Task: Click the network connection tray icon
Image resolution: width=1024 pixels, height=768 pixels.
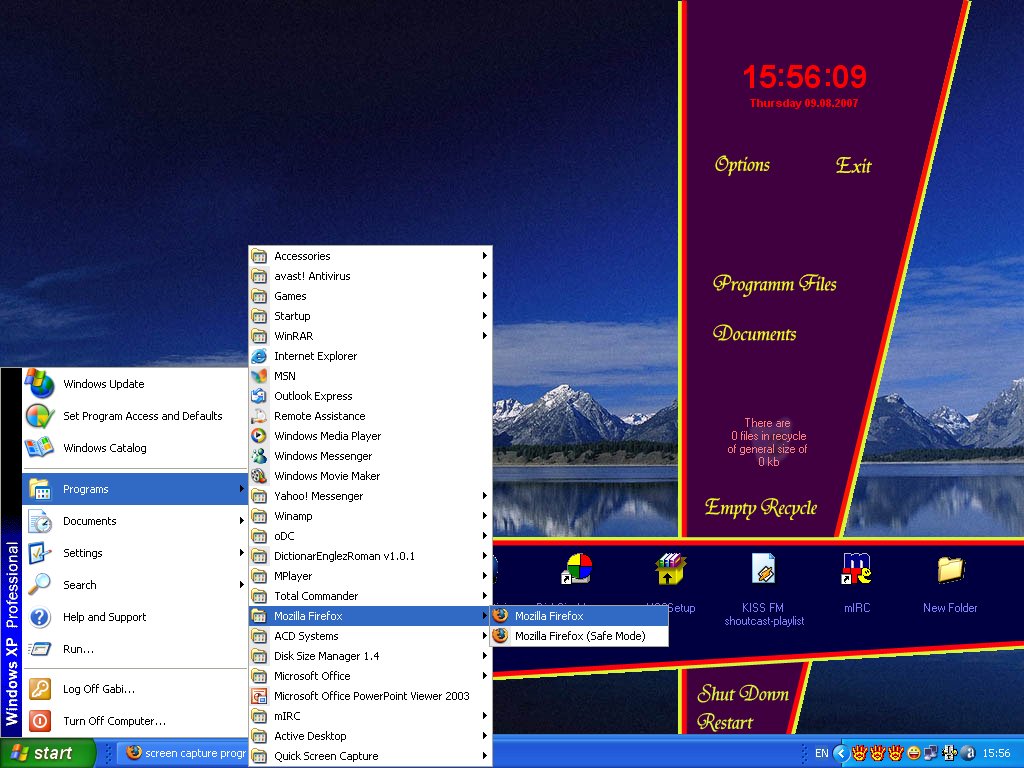Action: [x=929, y=753]
